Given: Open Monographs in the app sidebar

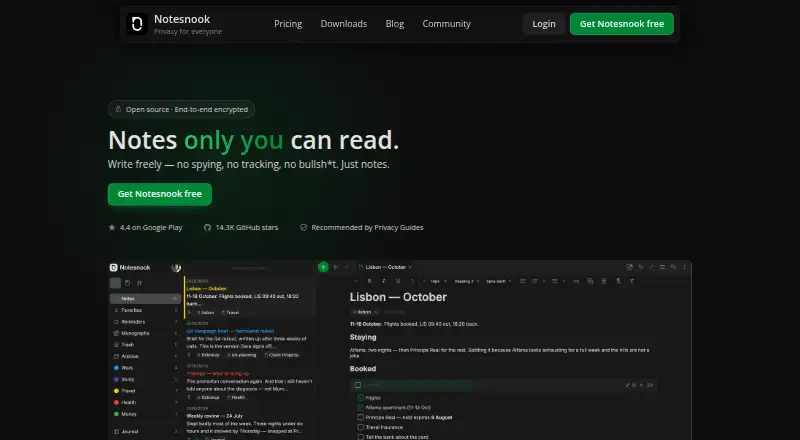Looking at the screenshot, I should click(145, 333).
